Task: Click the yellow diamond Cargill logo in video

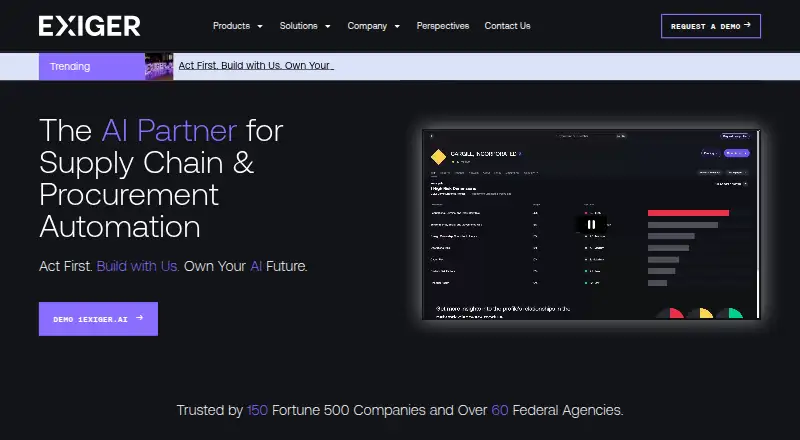Action: coord(438,157)
